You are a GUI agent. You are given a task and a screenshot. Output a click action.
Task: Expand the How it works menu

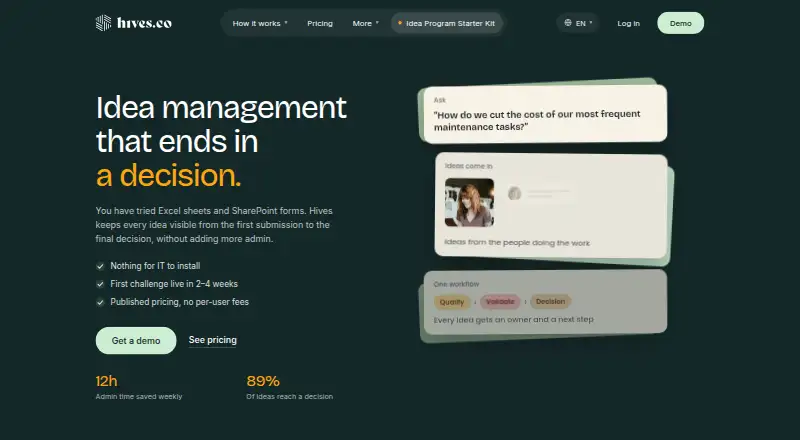tap(260, 23)
